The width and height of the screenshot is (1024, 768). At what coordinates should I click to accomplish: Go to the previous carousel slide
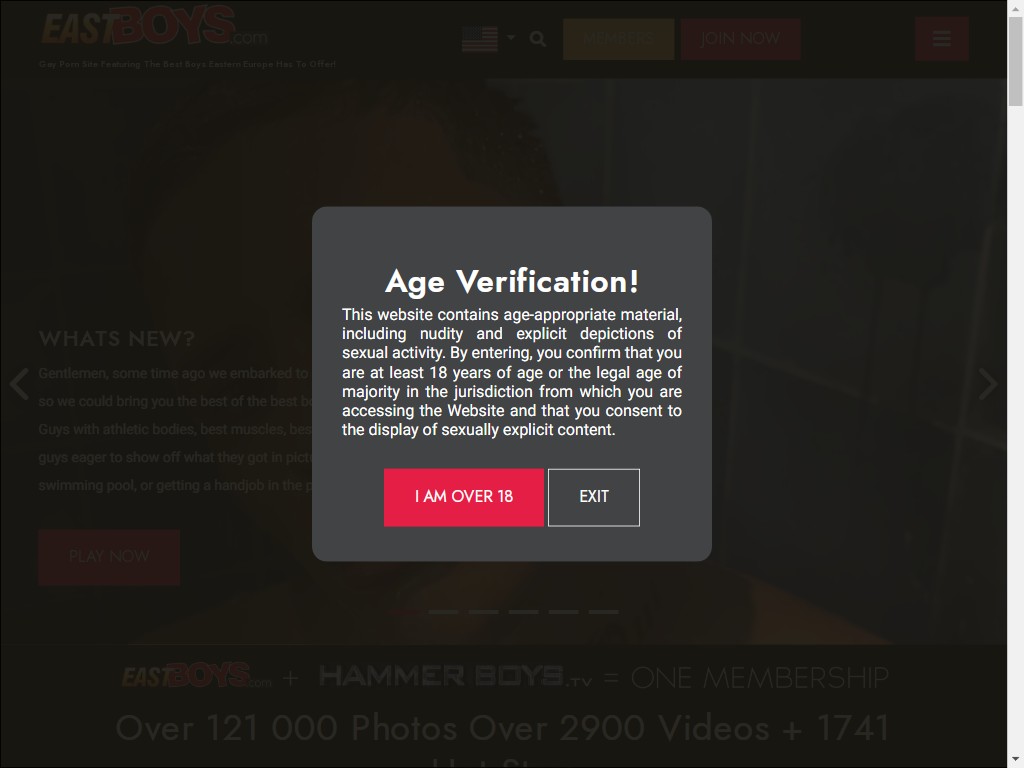(x=19, y=384)
